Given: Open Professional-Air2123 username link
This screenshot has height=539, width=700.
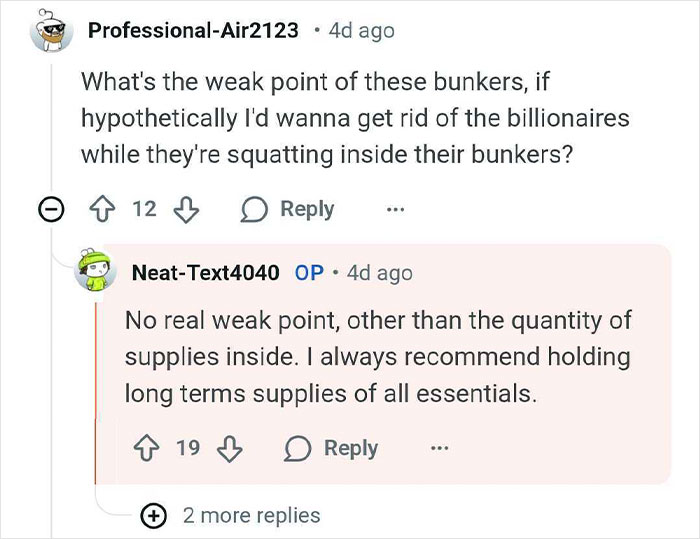Looking at the screenshot, I should (x=193, y=30).
